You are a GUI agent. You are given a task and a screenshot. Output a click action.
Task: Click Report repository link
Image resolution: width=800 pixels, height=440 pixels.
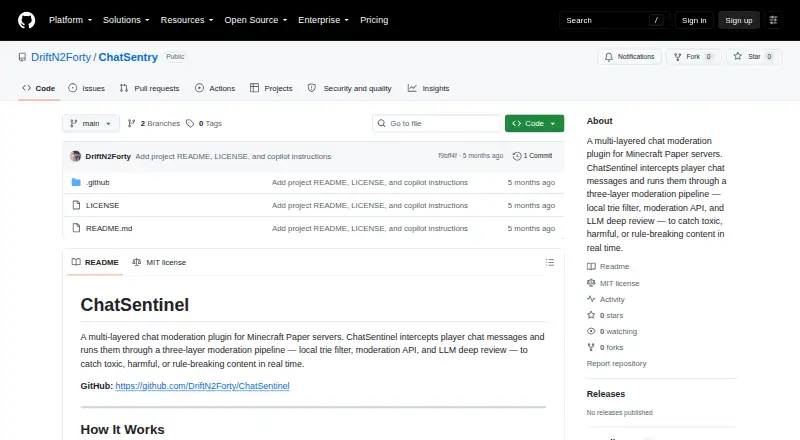[x=616, y=363]
